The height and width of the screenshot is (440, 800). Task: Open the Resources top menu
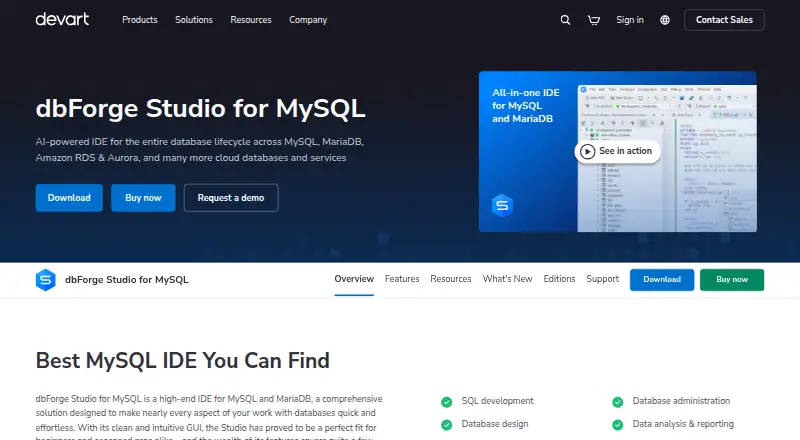251,20
